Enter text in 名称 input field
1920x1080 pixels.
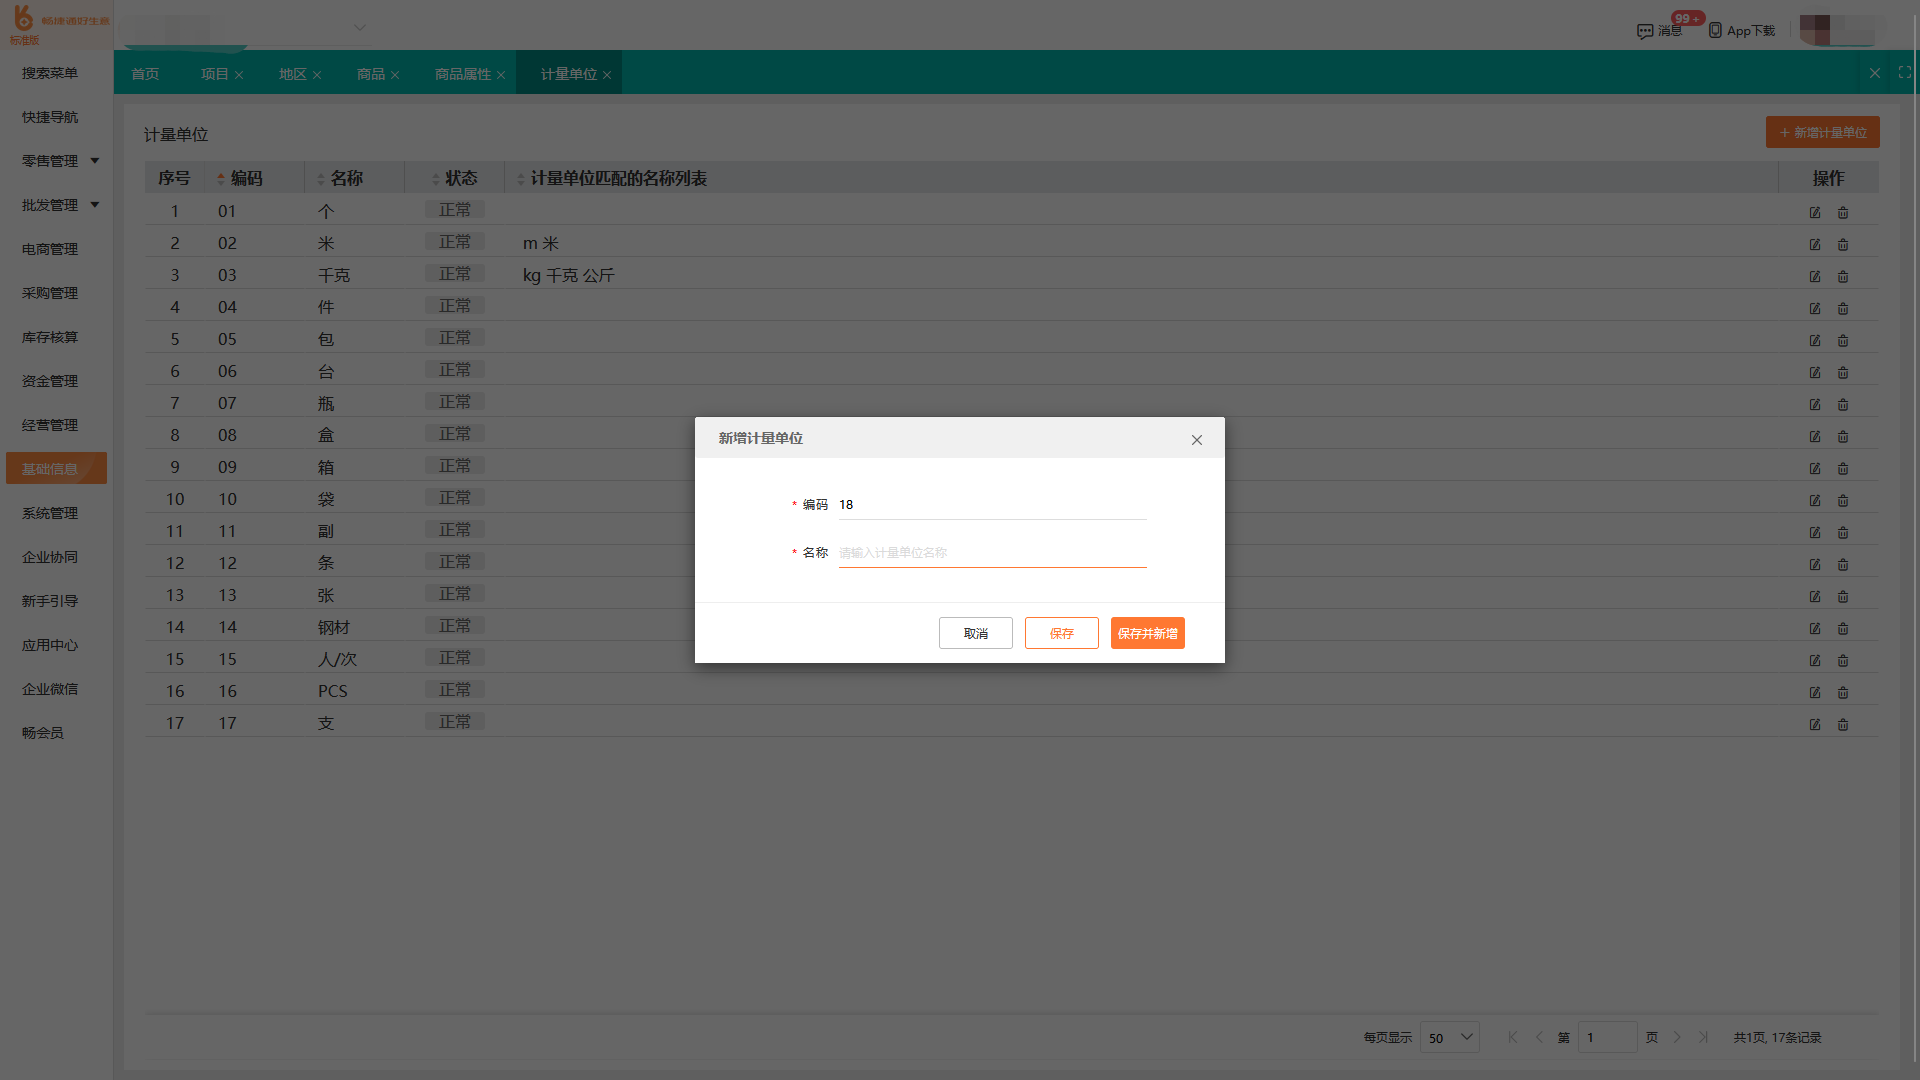pos(990,553)
